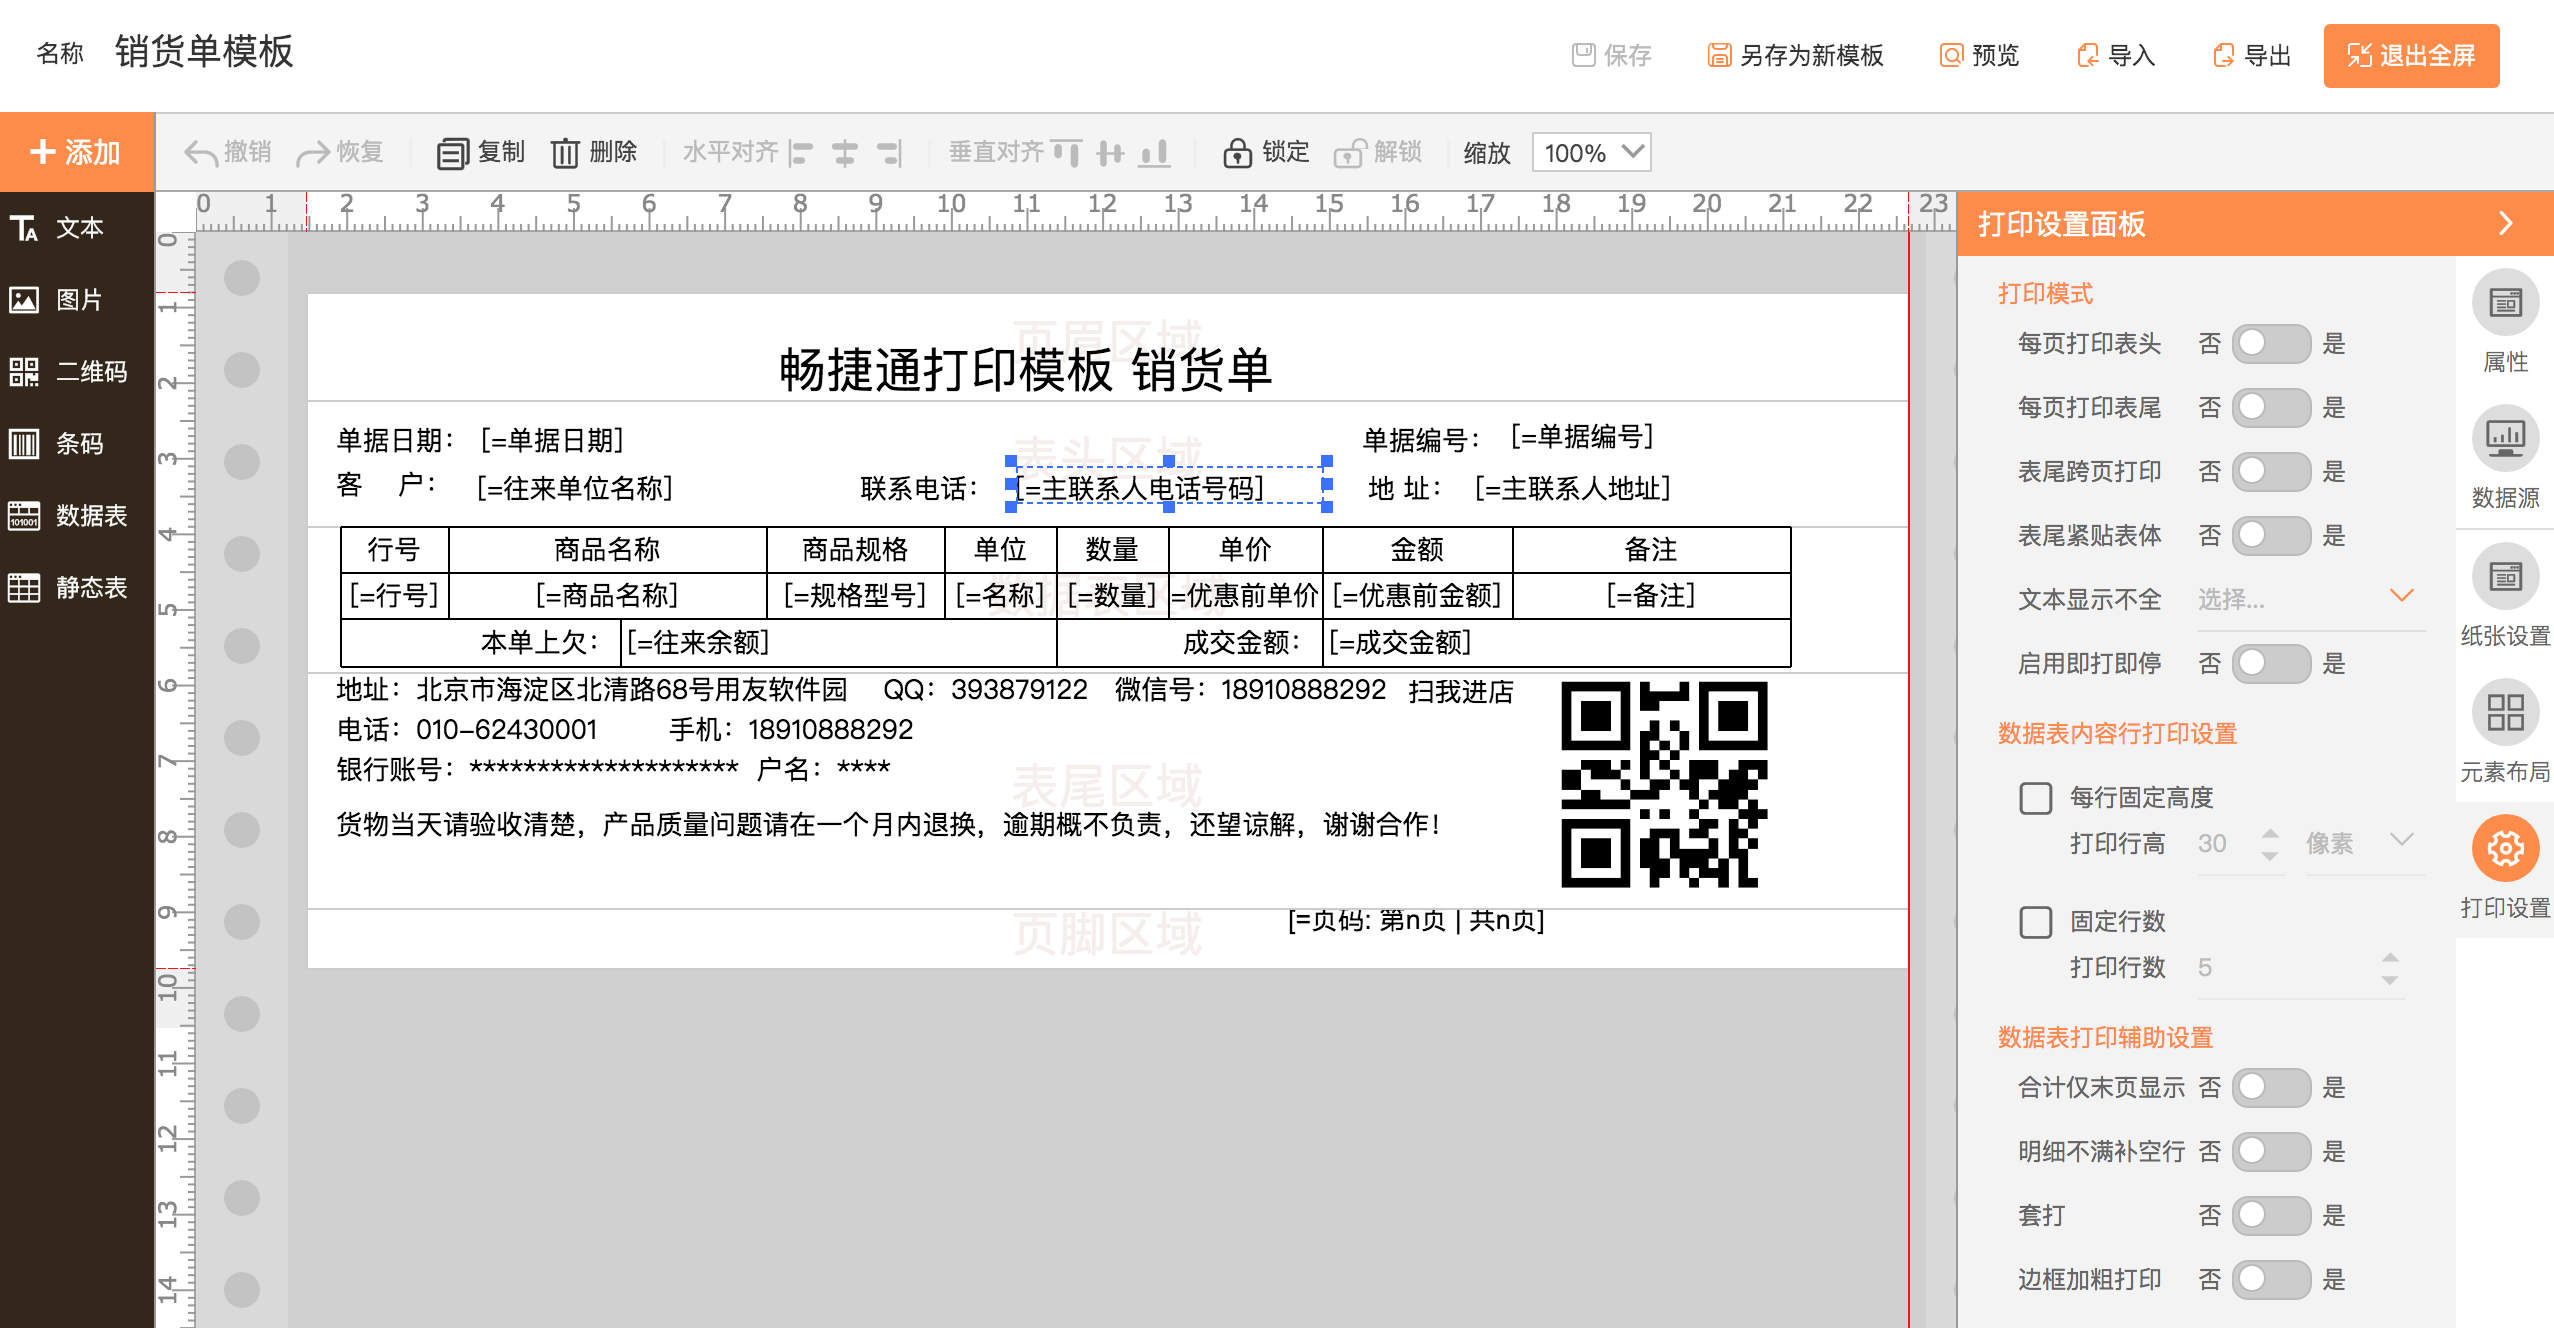Viewport: 2554px width, 1328px height.
Task: Open 缩放 percentage dropdown
Action: (1589, 154)
